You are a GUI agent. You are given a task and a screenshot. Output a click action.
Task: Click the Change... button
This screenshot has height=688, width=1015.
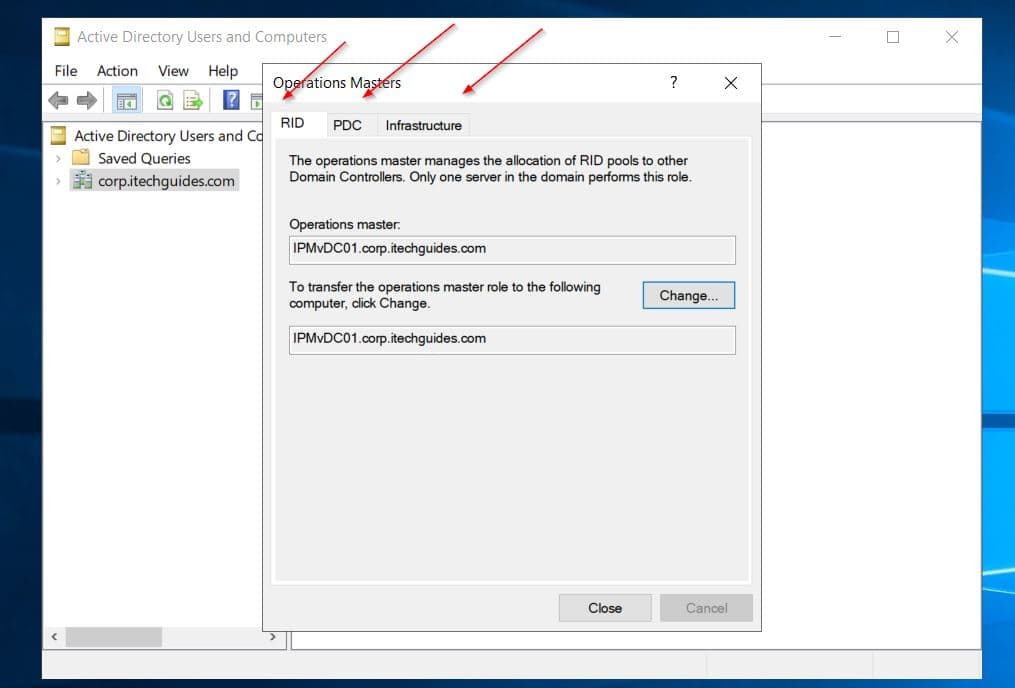[x=688, y=295]
